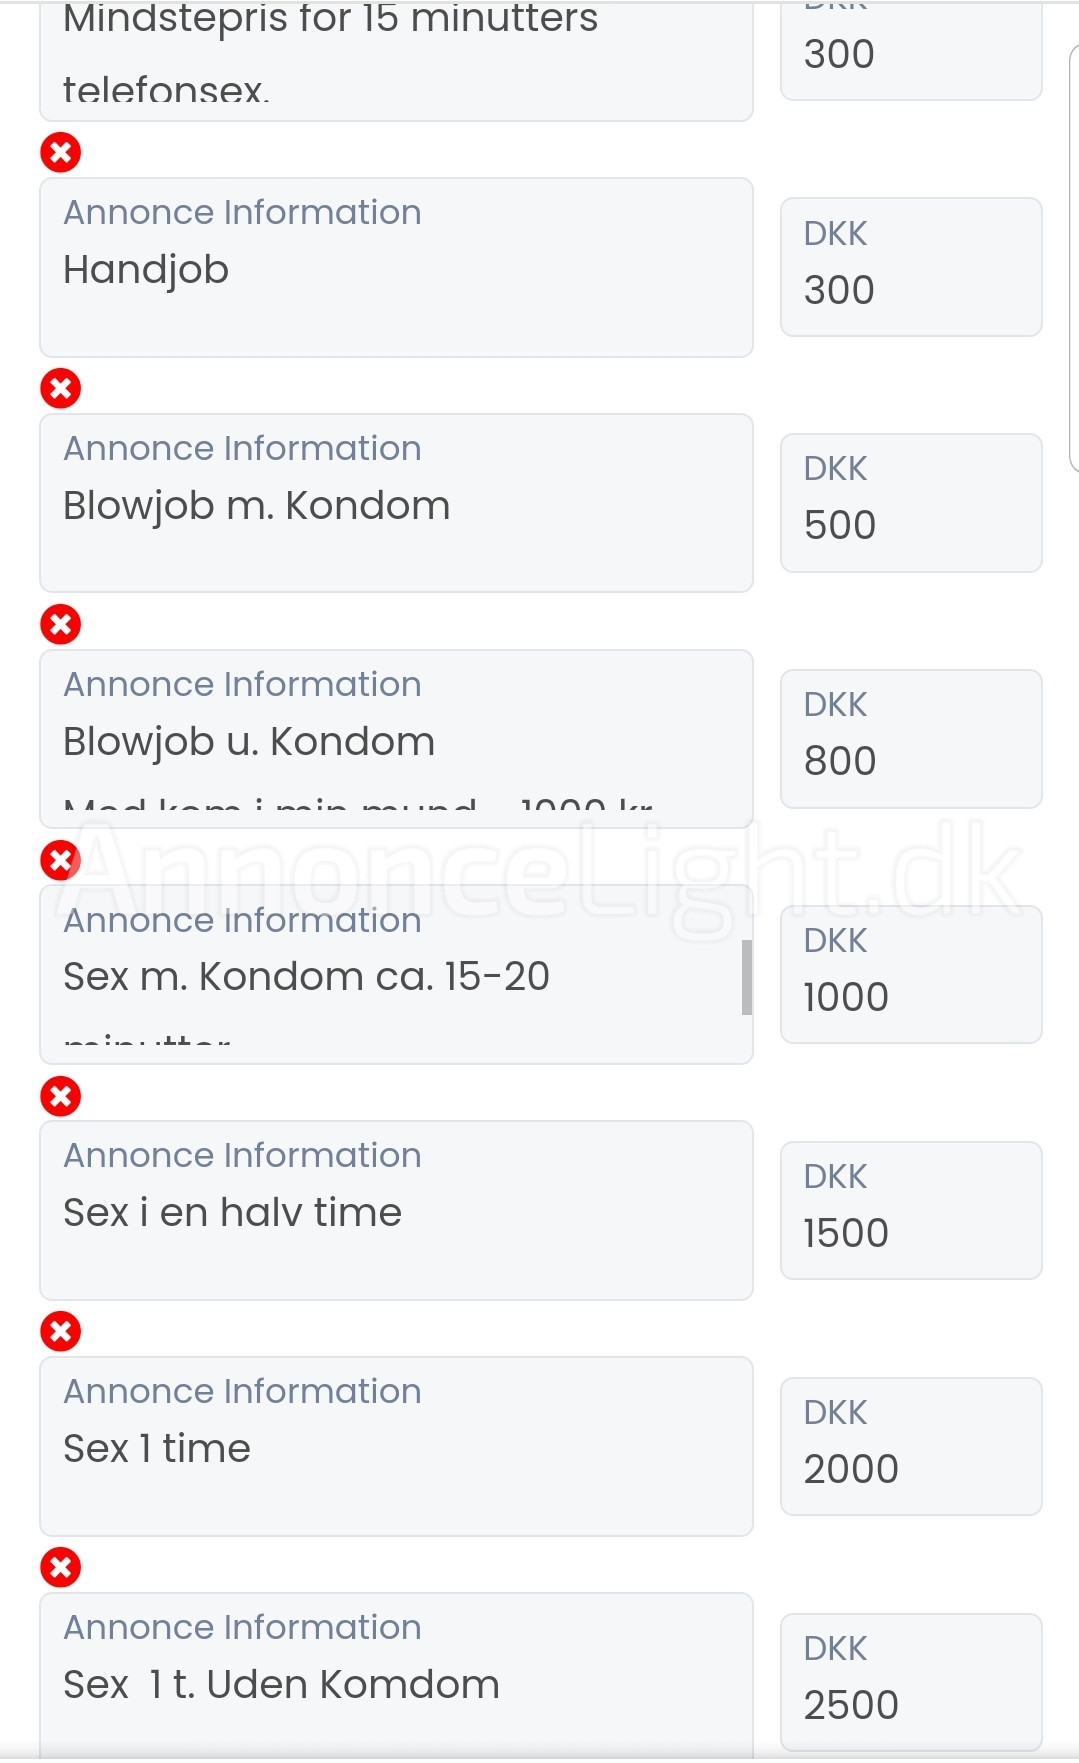This screenshot has height=1763, width=1079.
Task: Remove the Sex 1 t. Uden Komdom row
Action: pyautogui.click(x=60, y=1568)
